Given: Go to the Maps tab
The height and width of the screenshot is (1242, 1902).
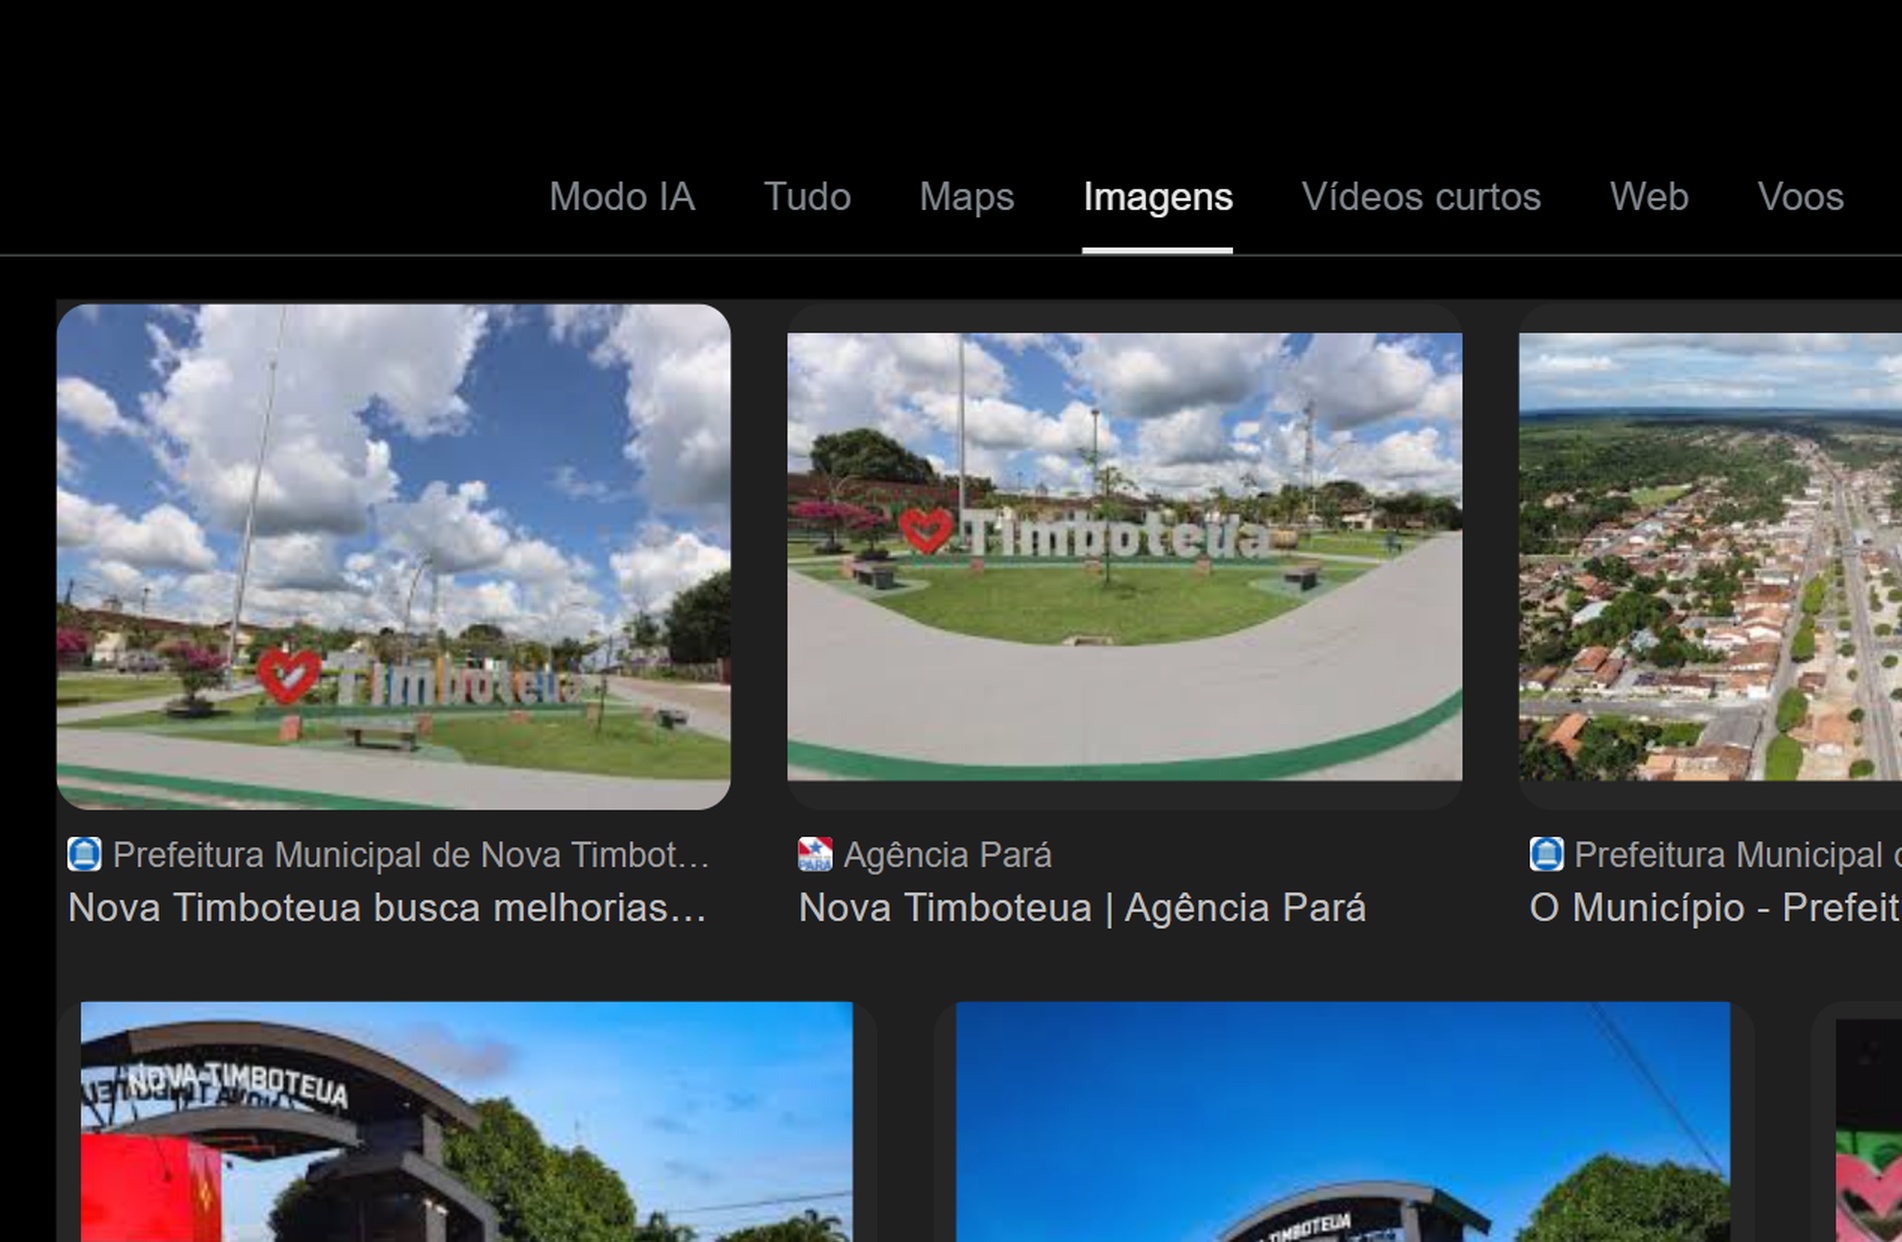Looking at the screenshot, I should click(x=966, y=197).
